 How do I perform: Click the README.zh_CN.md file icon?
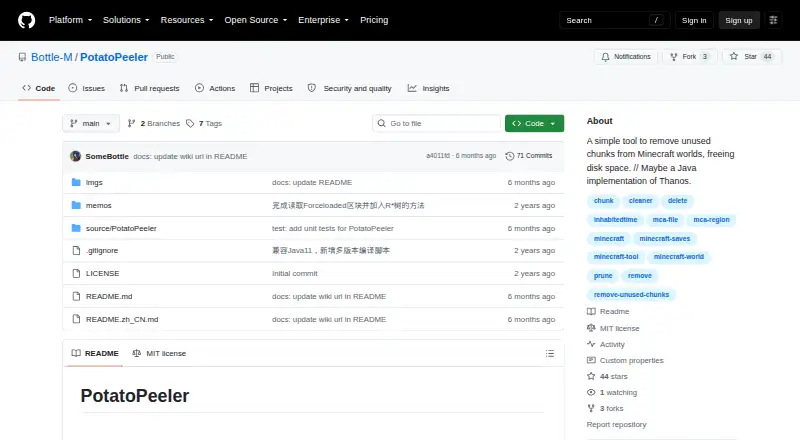(76, 320)
